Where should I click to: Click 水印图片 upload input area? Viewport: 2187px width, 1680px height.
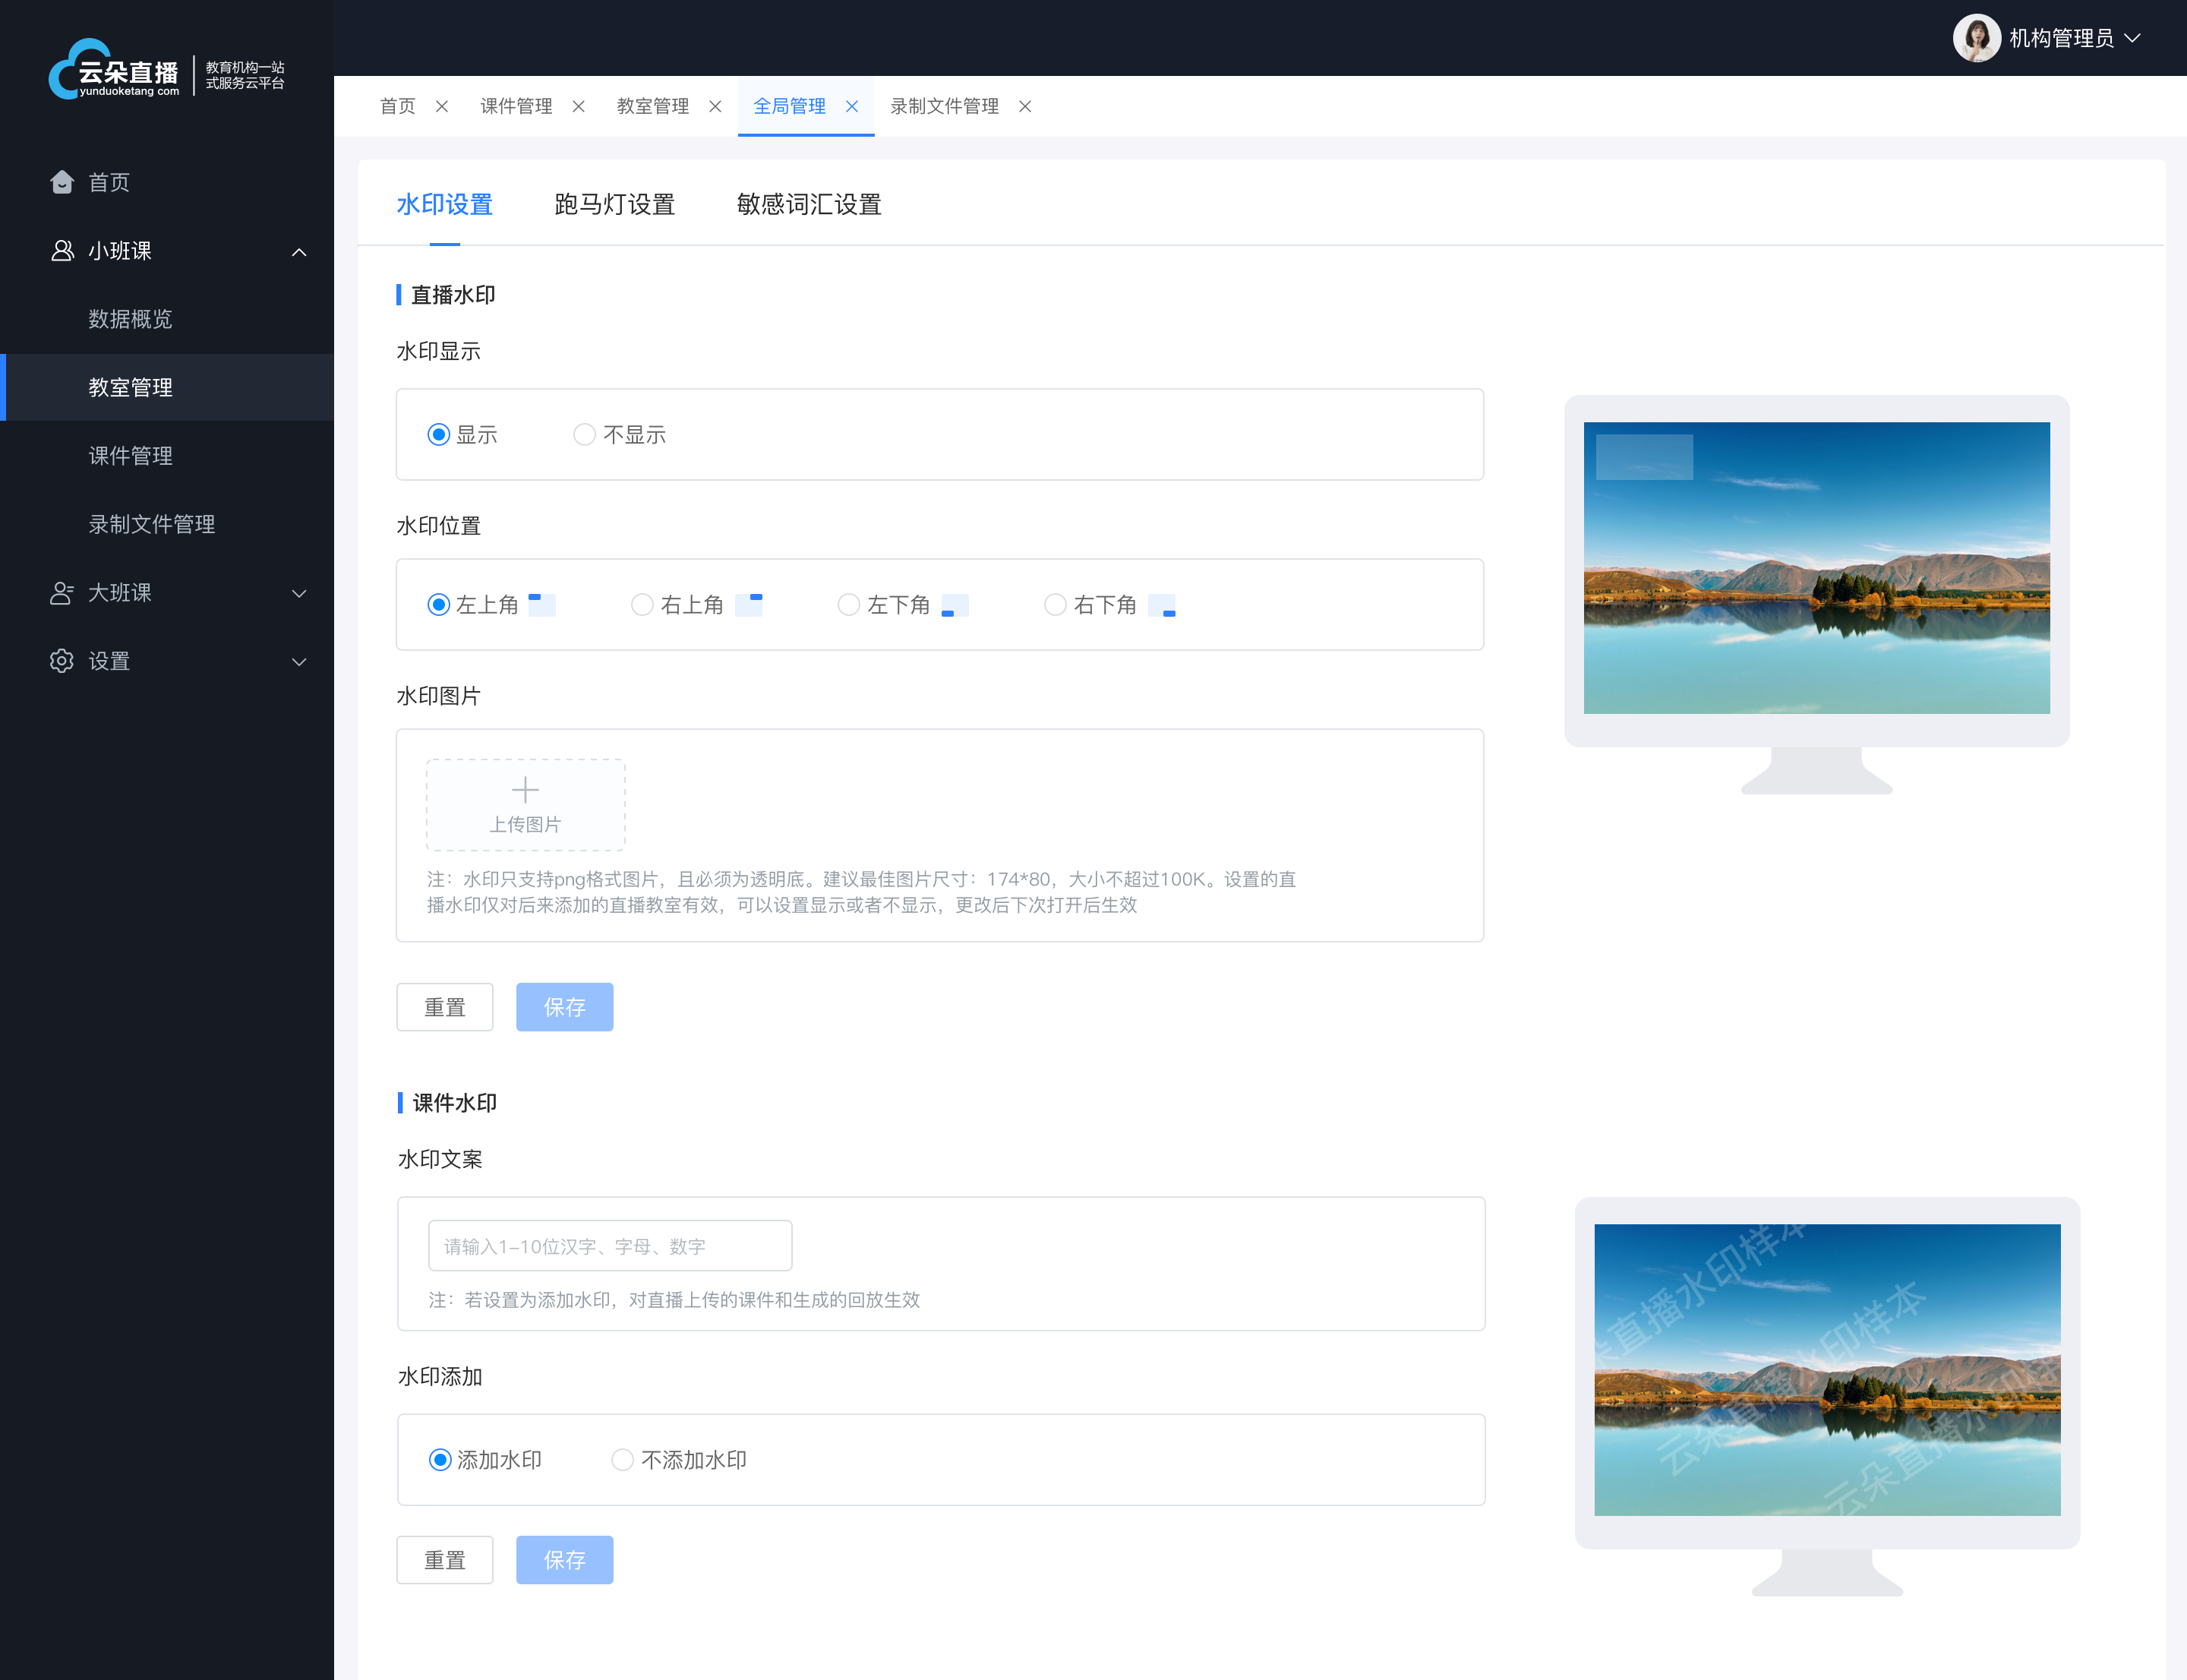525,803
